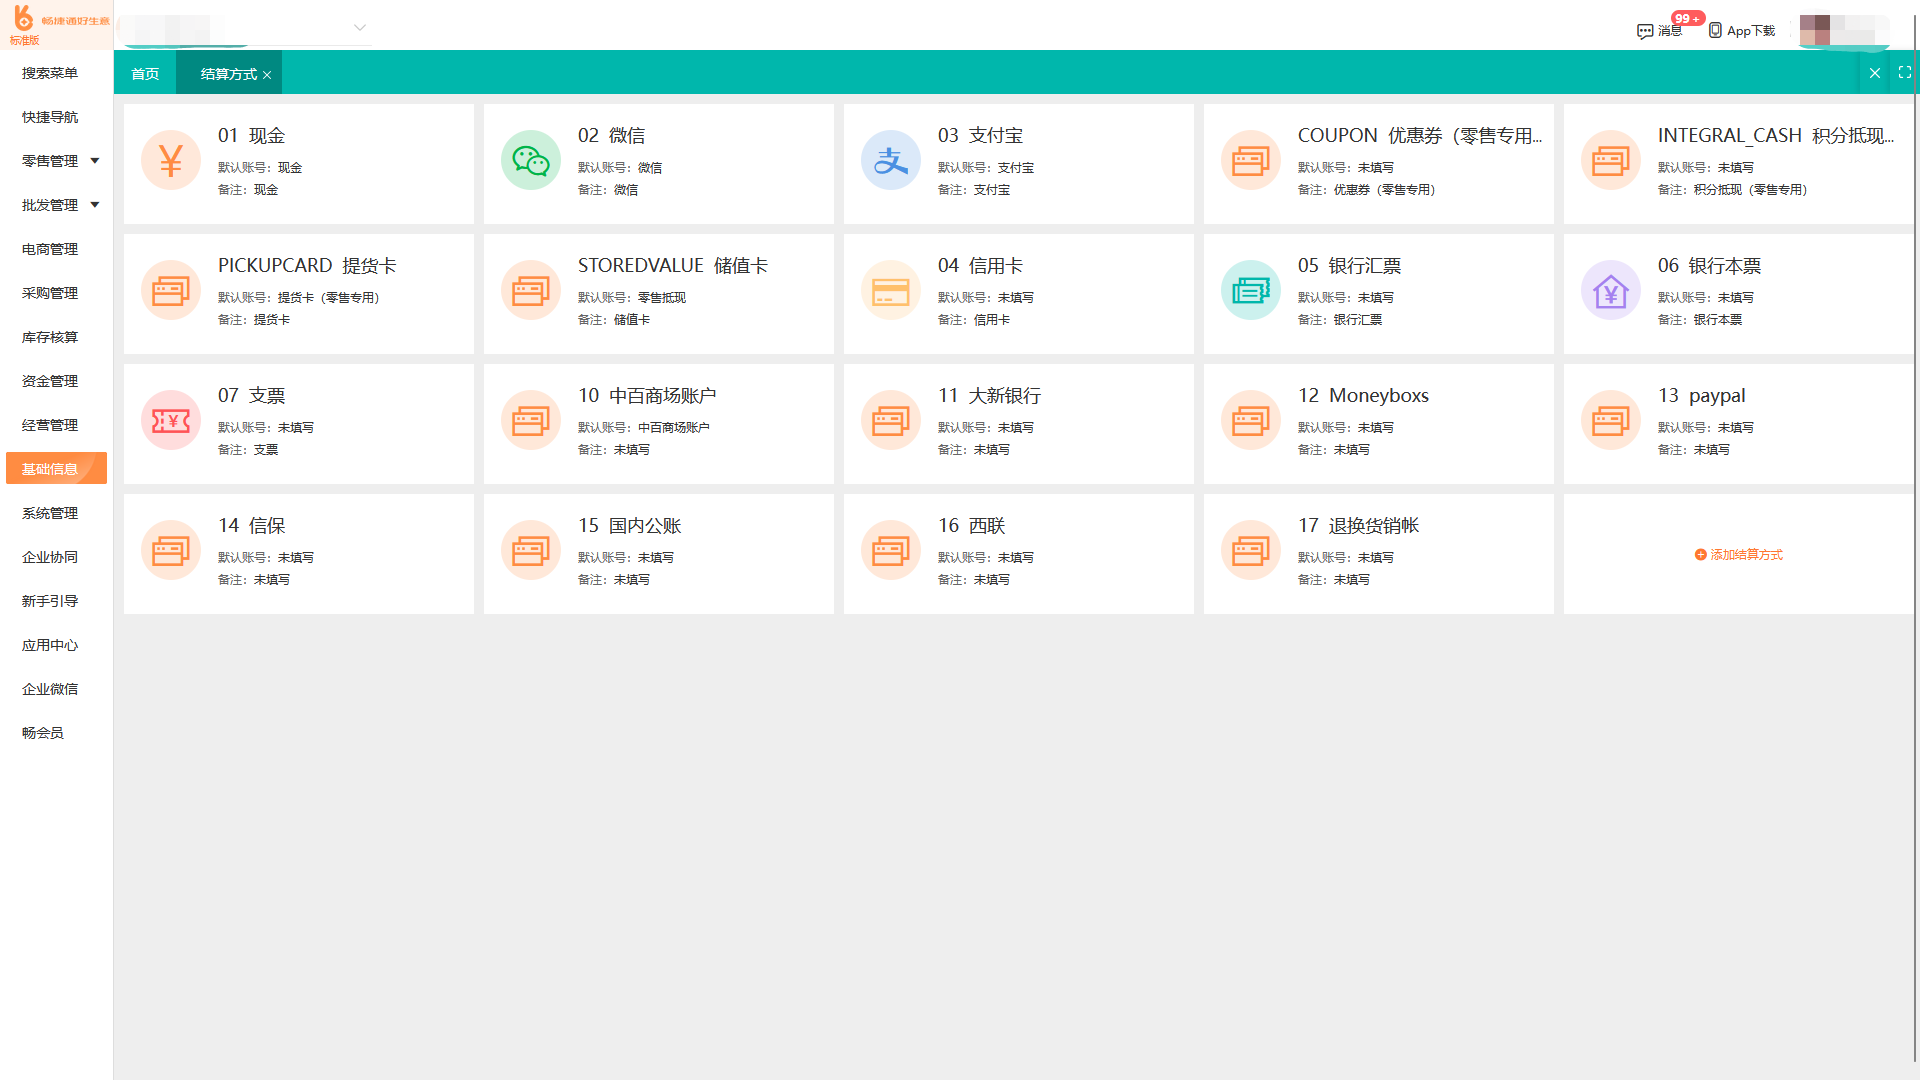Click the 中百商场账户 payment icon

click(x=529, y=421)
